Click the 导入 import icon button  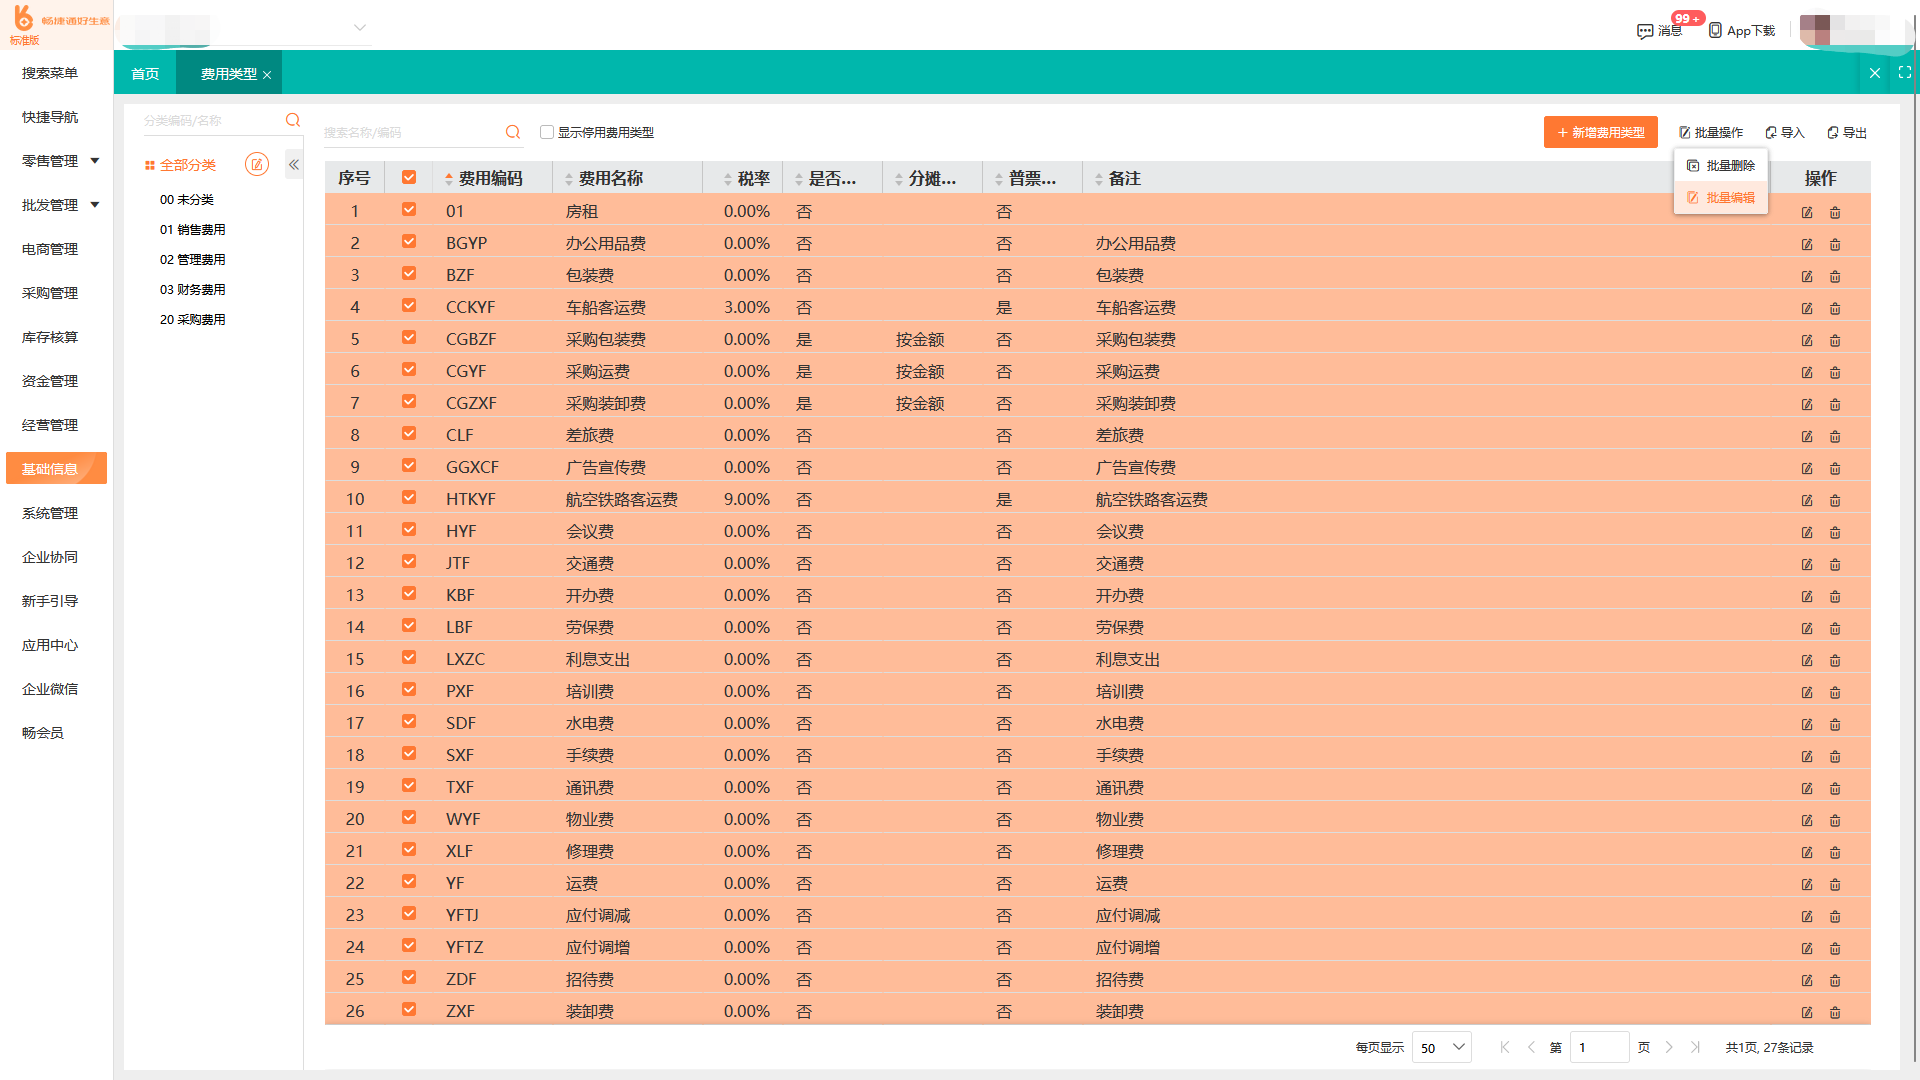1785,131
